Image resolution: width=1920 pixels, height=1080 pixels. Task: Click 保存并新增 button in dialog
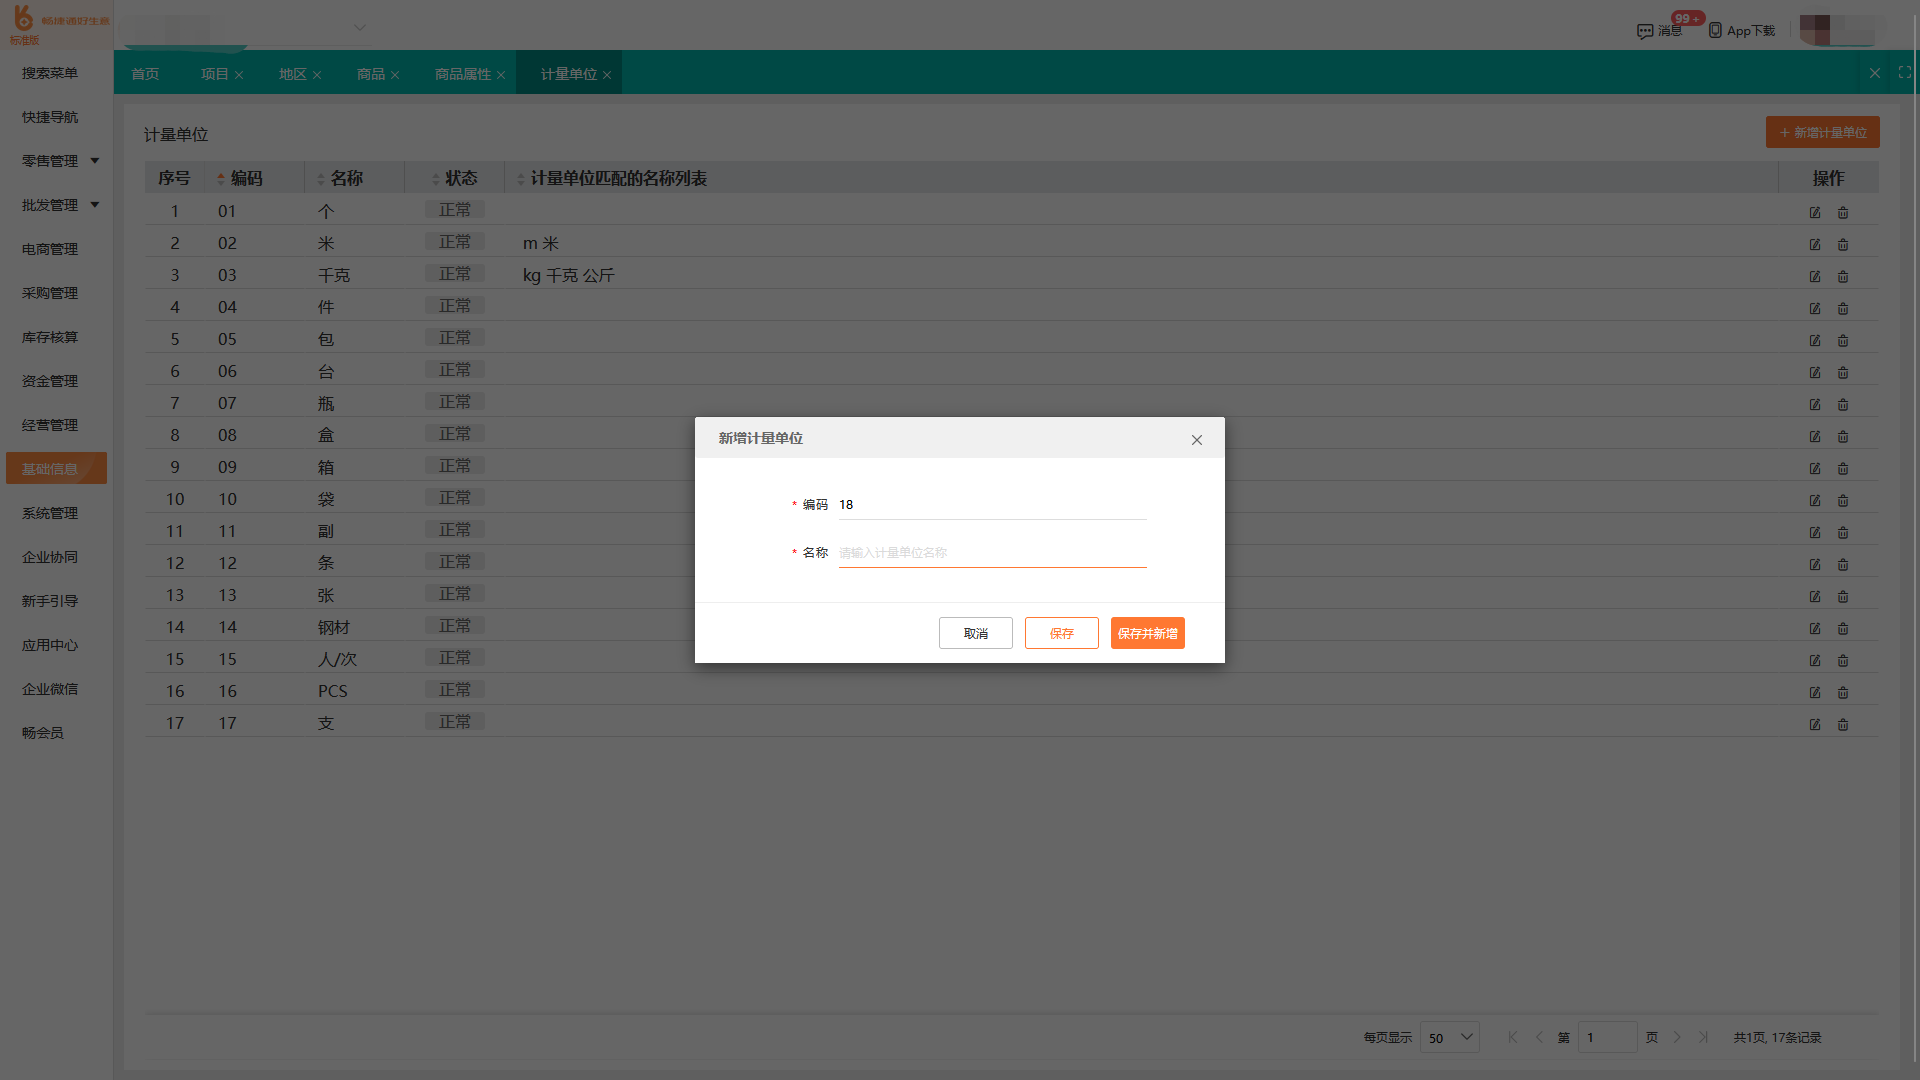(x=1146, y=633)
